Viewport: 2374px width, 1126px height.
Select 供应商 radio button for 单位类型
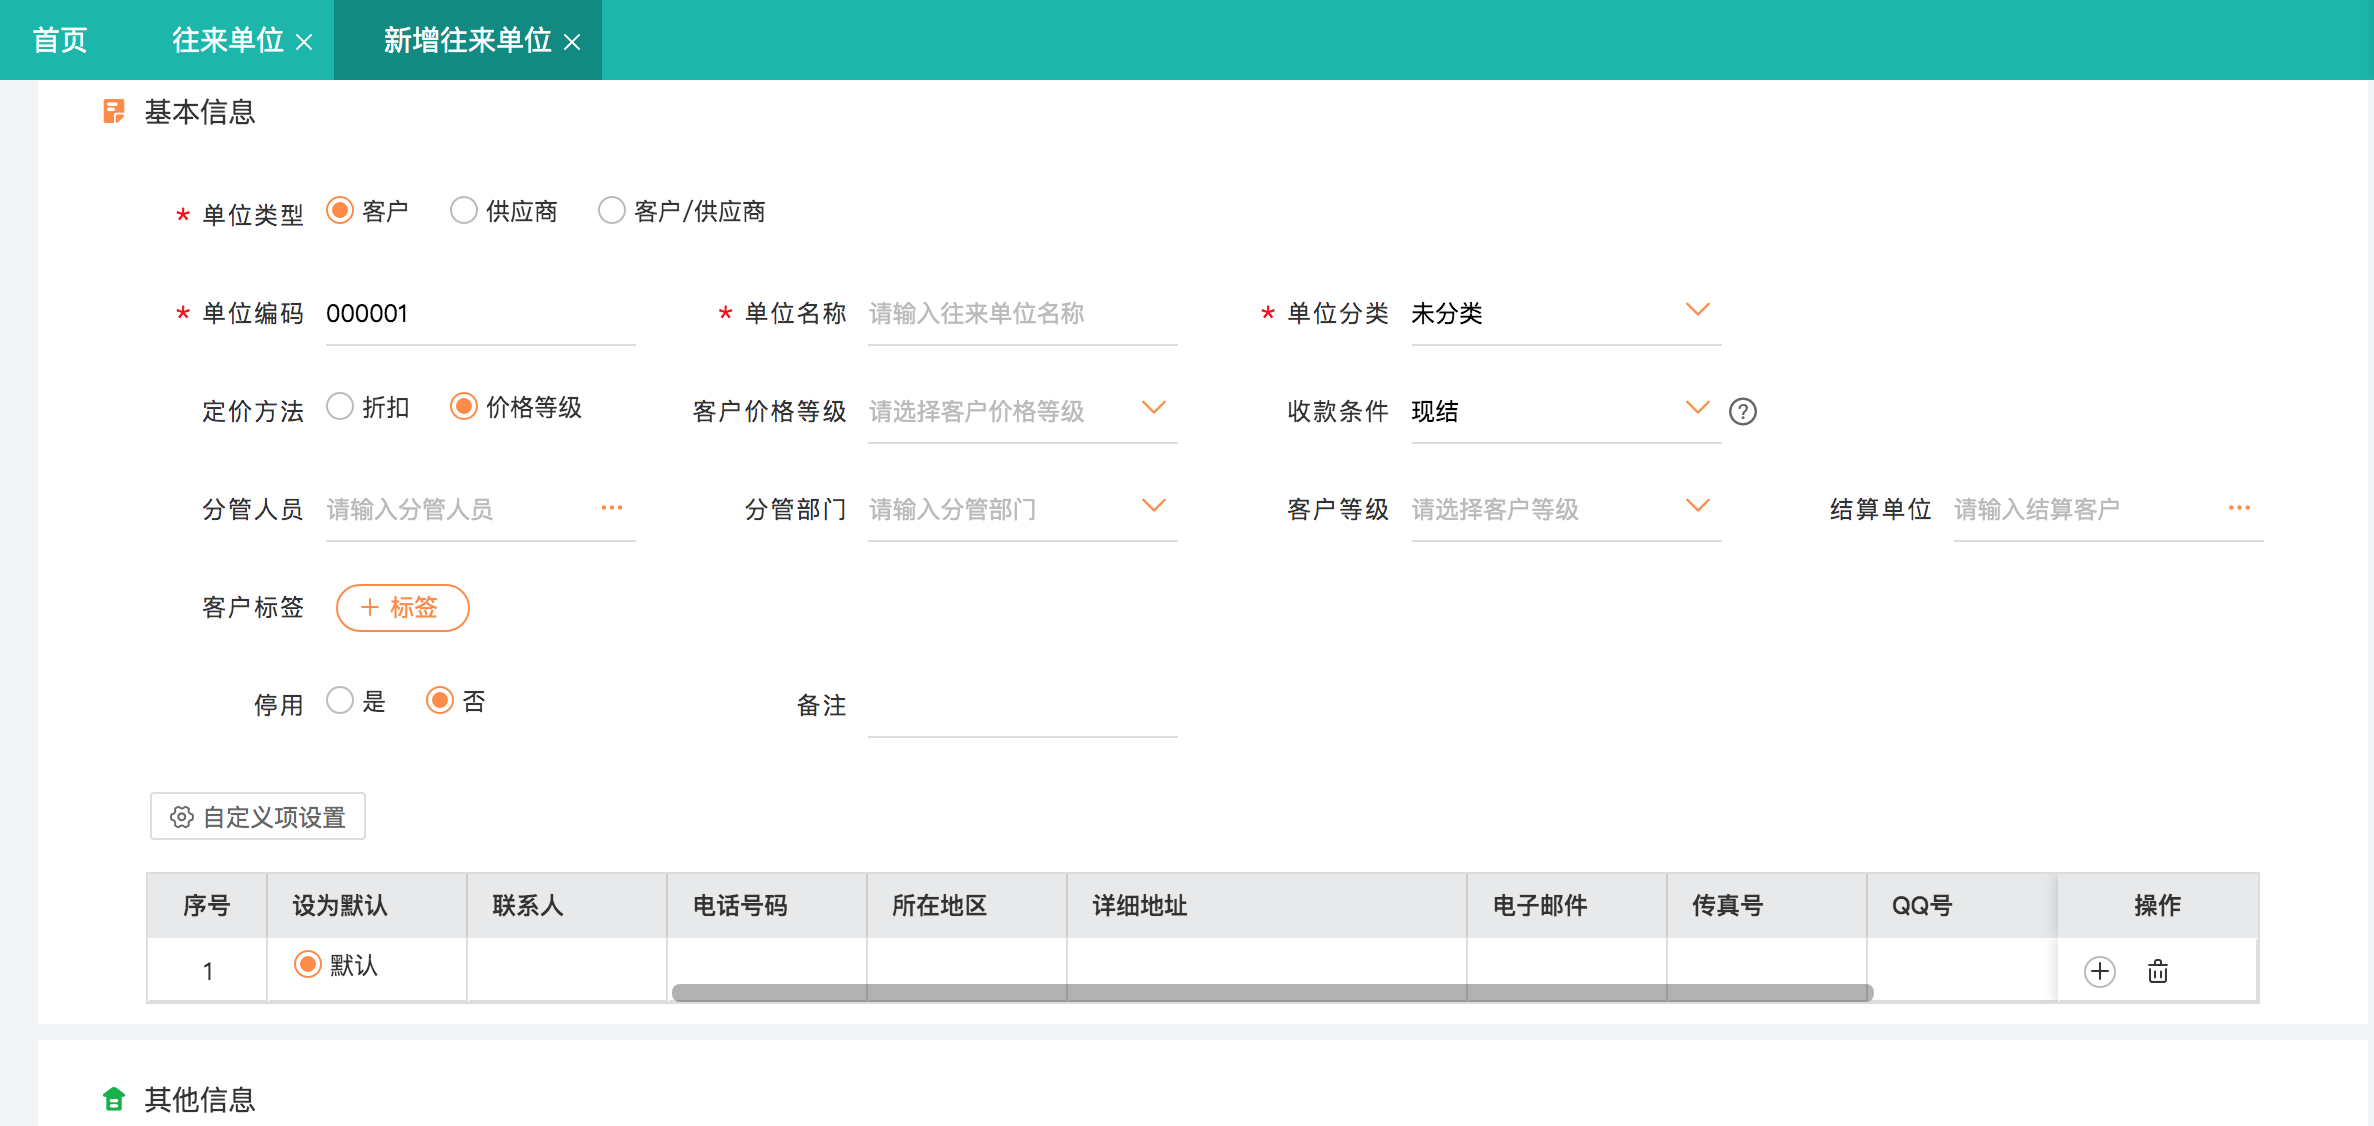click(x=462, y=212)
